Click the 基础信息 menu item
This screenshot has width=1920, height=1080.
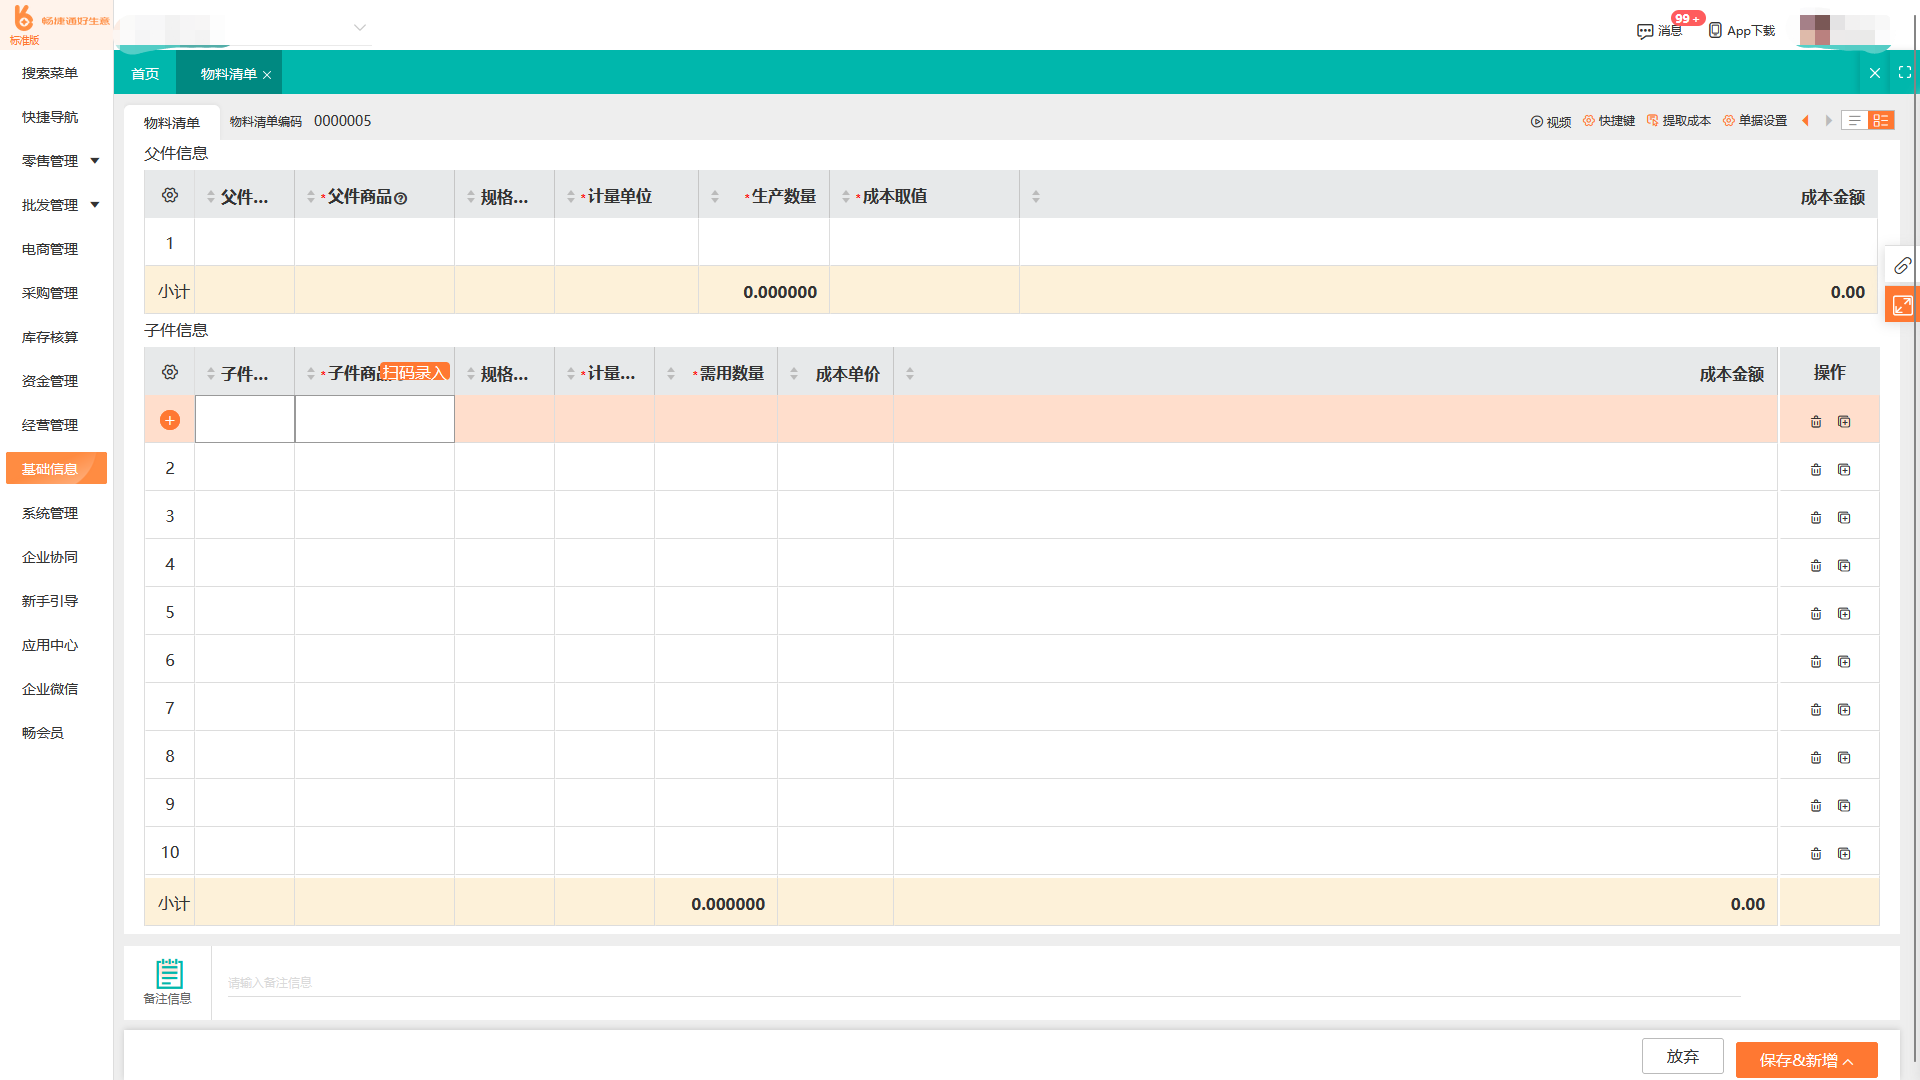[53, 468]
